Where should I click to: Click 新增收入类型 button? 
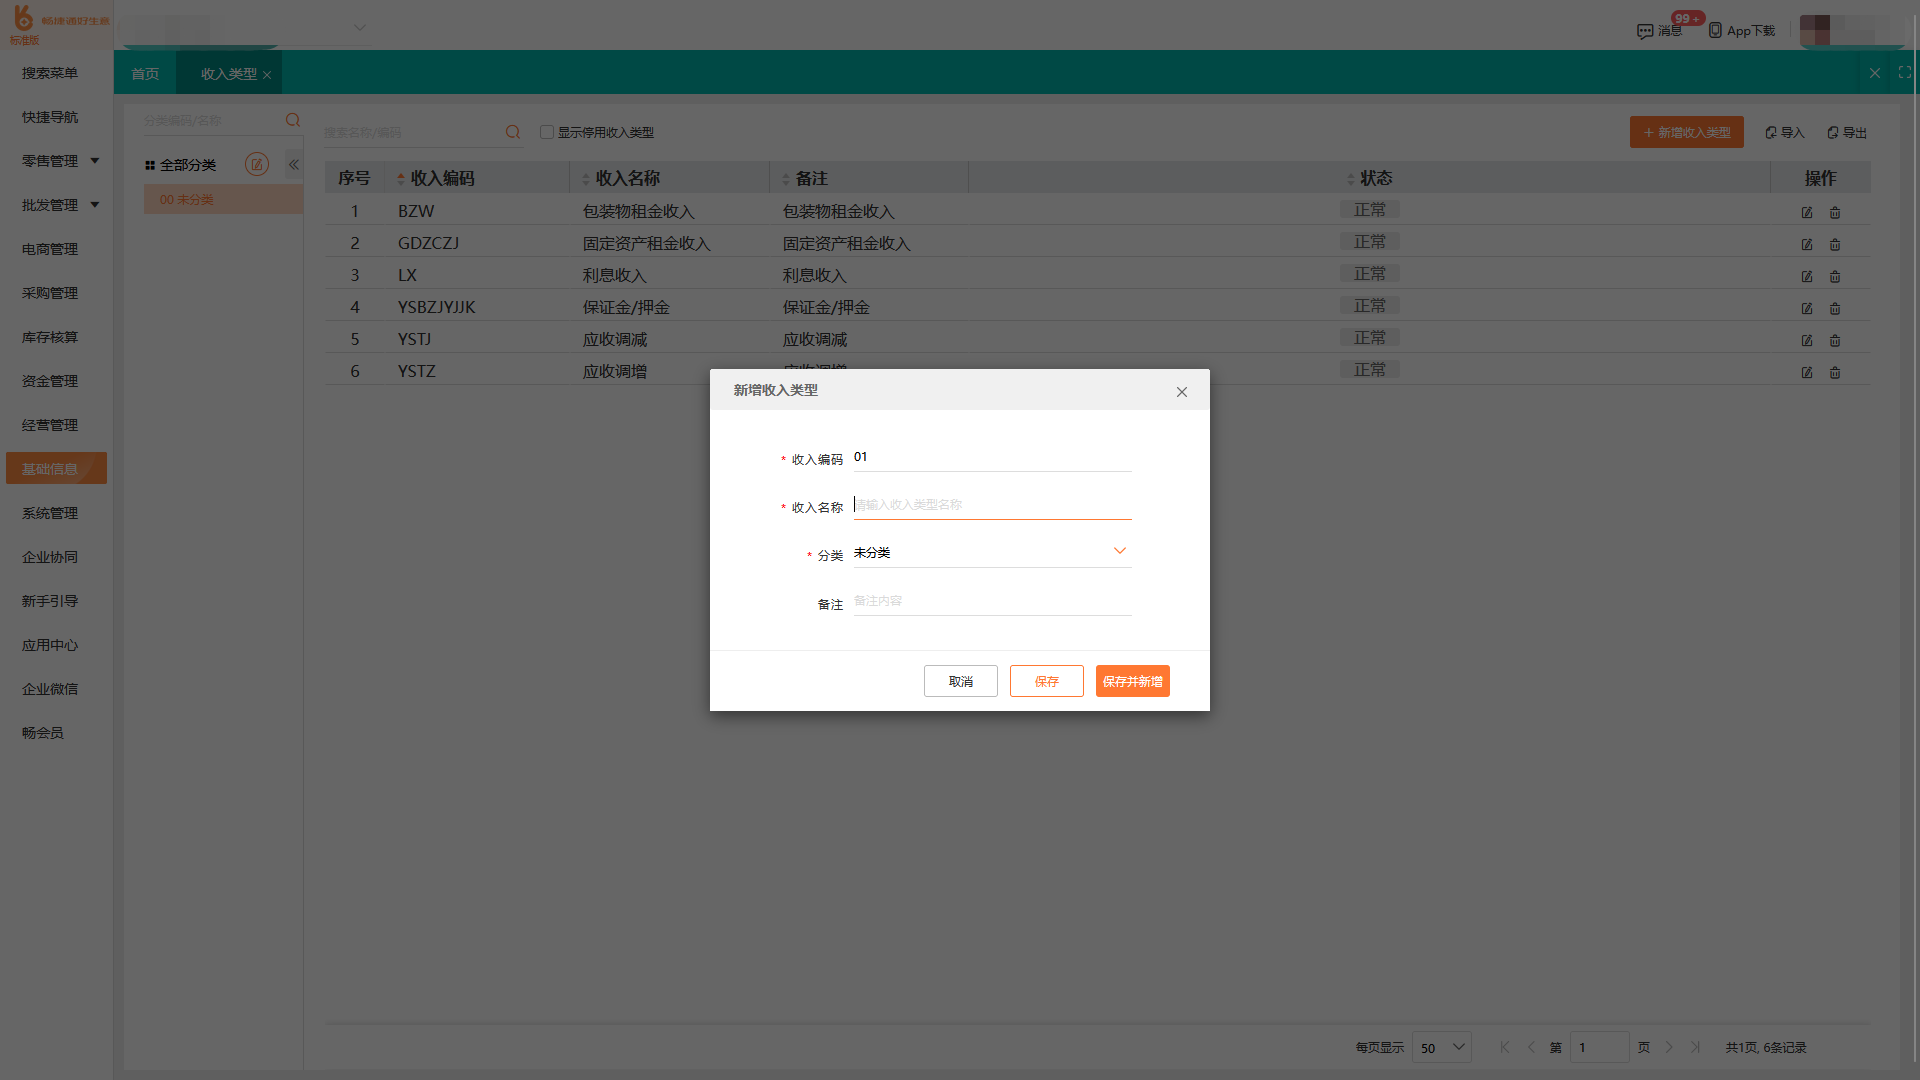(x=1687, y=132)
